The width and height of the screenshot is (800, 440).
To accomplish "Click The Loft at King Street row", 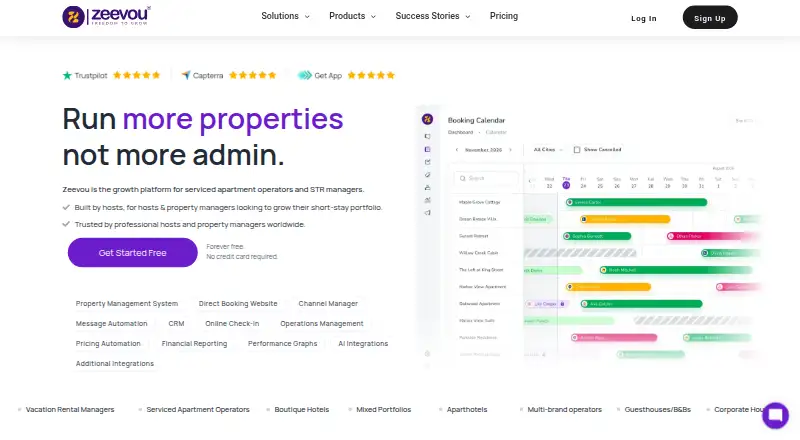I will tap(481, 270).
